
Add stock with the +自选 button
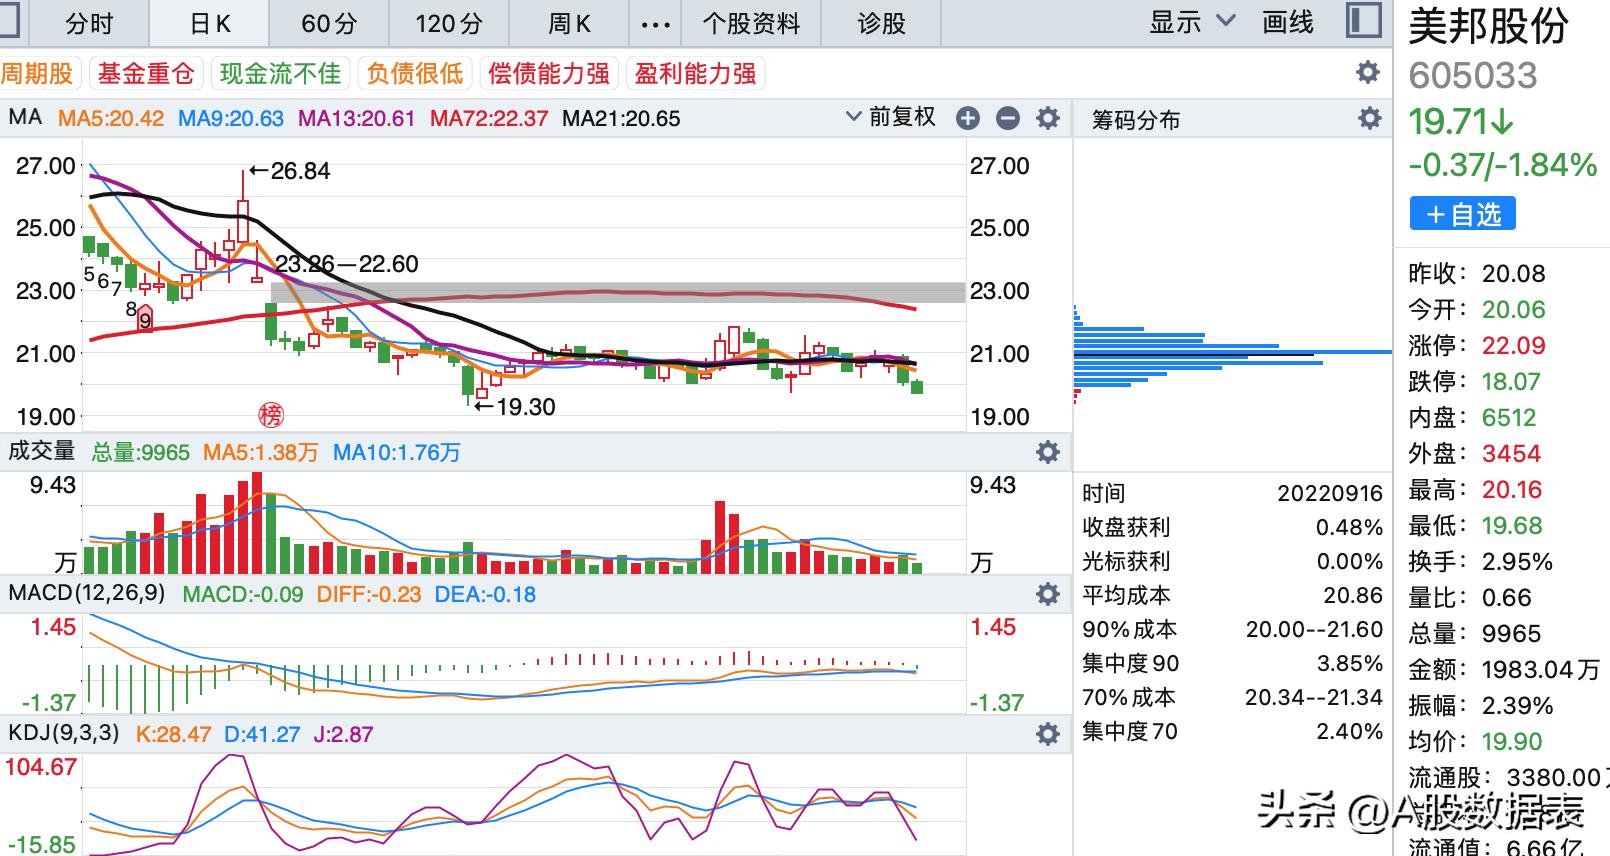point(1462,214)
